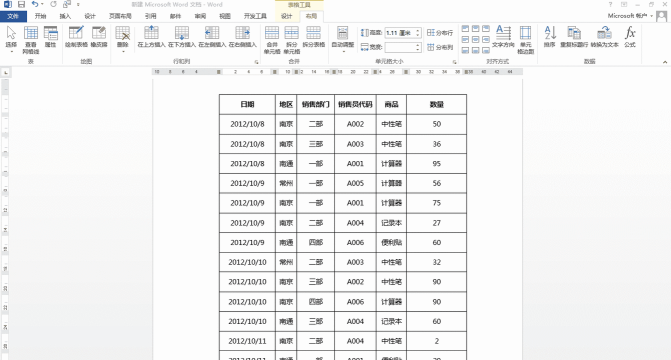Switch to the Review (审阅) tab

[x=200, y=16]
